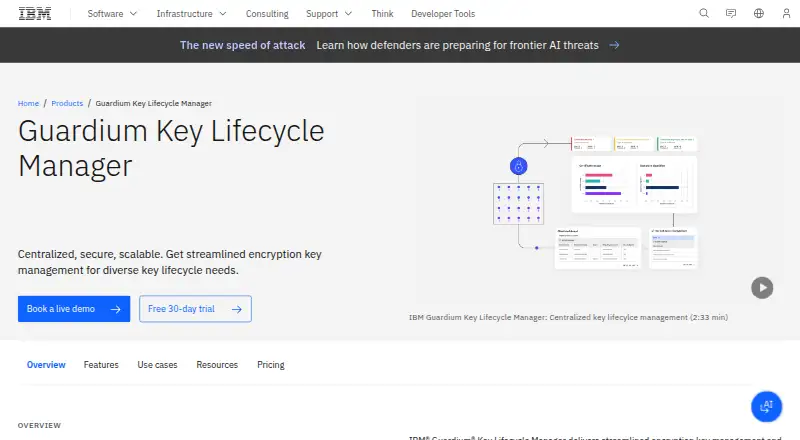Open the AI assistant chat button

point(766,406)
